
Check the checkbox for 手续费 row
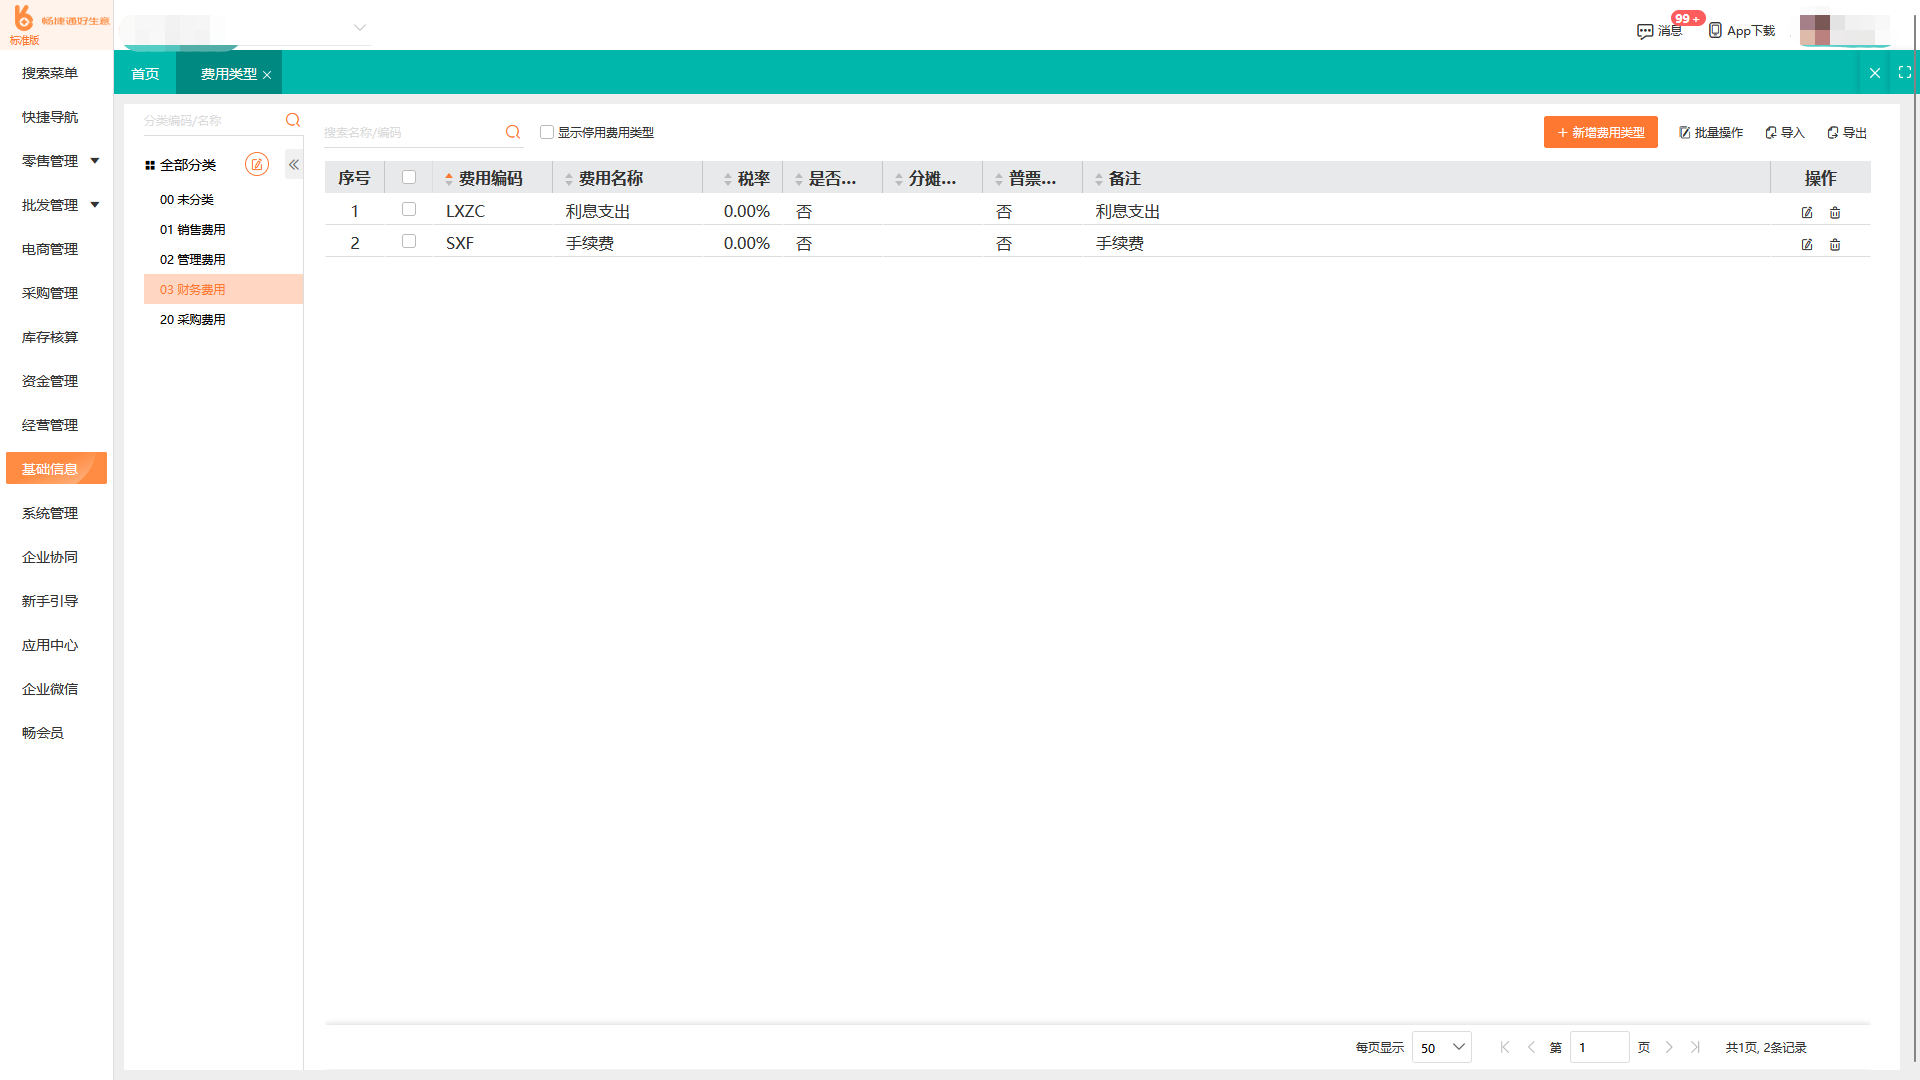coord(409,241)
